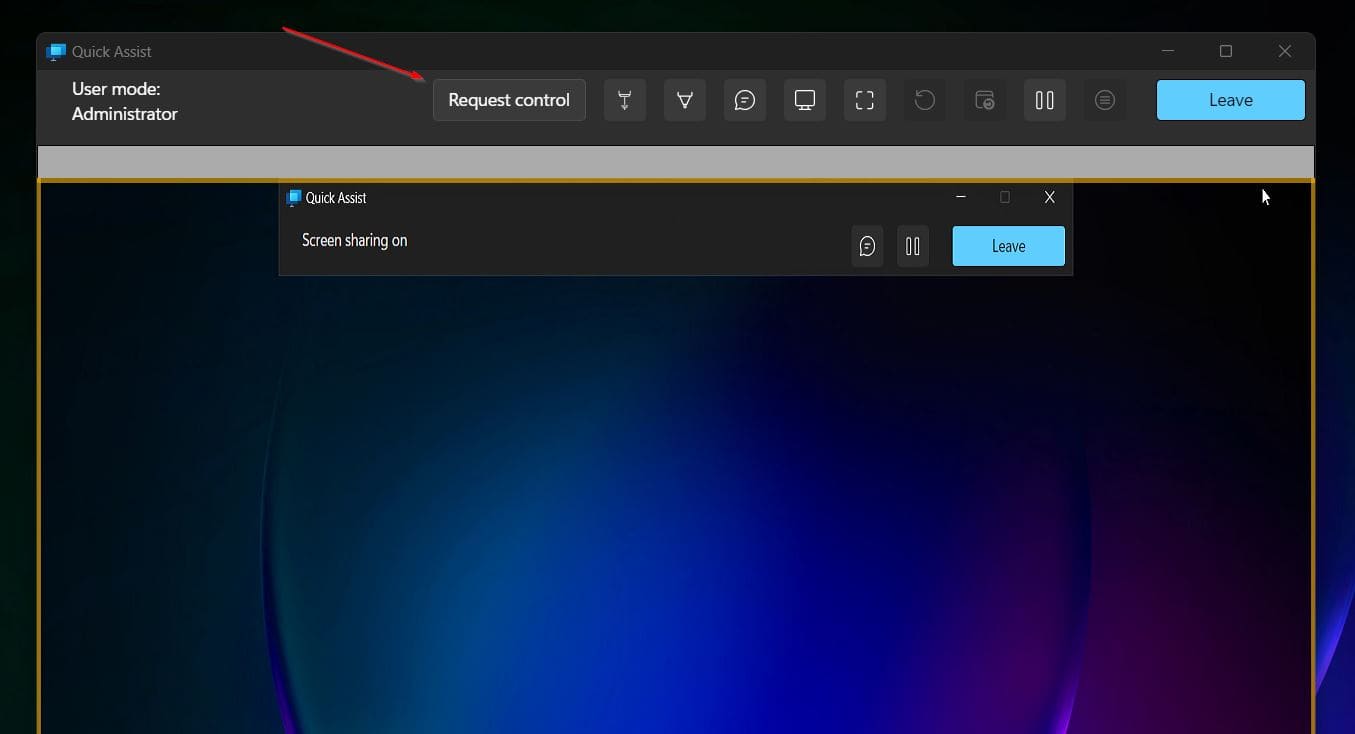Open remote Task Manager icon
The width and height of the screenshot is (1355, 734).
(x=985, y=100)
